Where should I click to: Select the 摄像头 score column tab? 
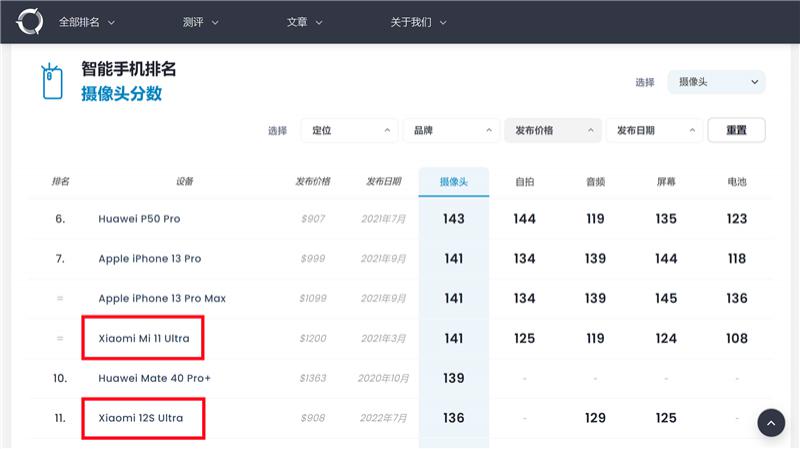453,182
